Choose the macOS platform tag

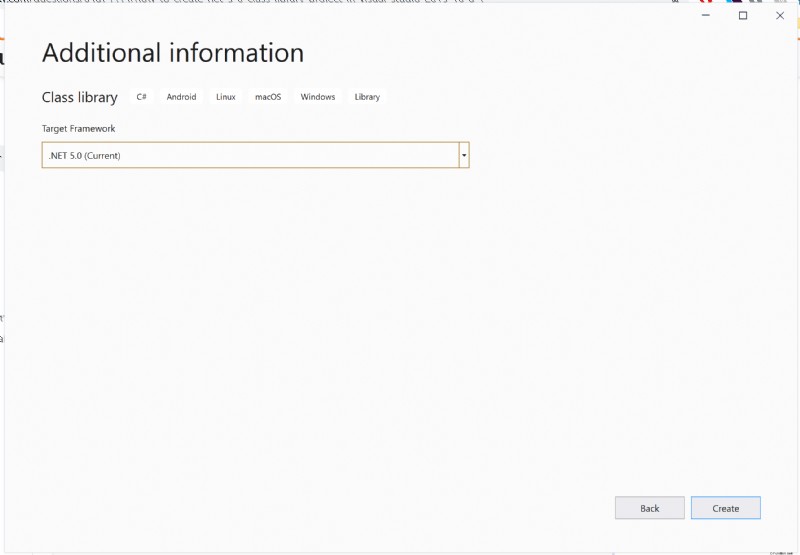coord(268,97)
